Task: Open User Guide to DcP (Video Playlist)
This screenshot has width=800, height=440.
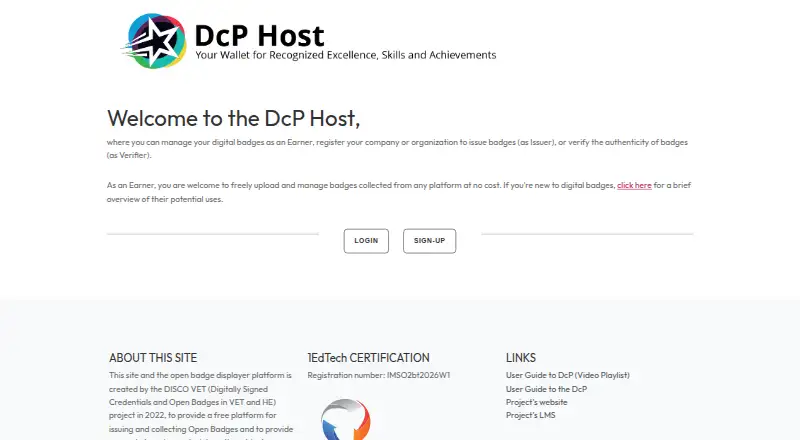Action: (x=567, y=375)
